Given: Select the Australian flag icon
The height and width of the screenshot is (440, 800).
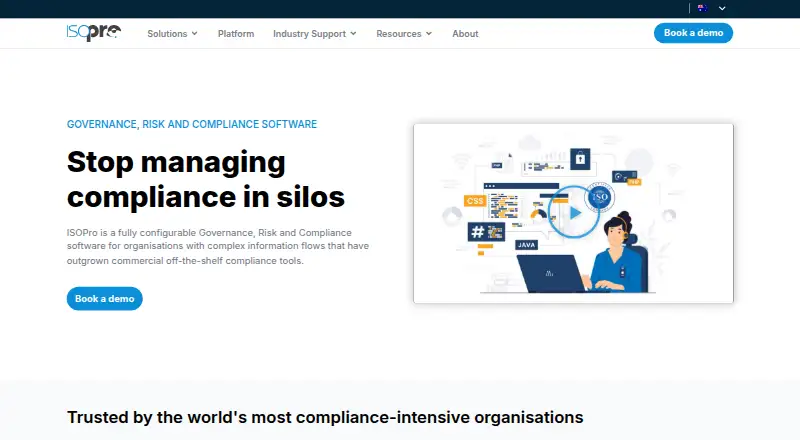Looking at the screenshot, I should (x=702, y=8).
